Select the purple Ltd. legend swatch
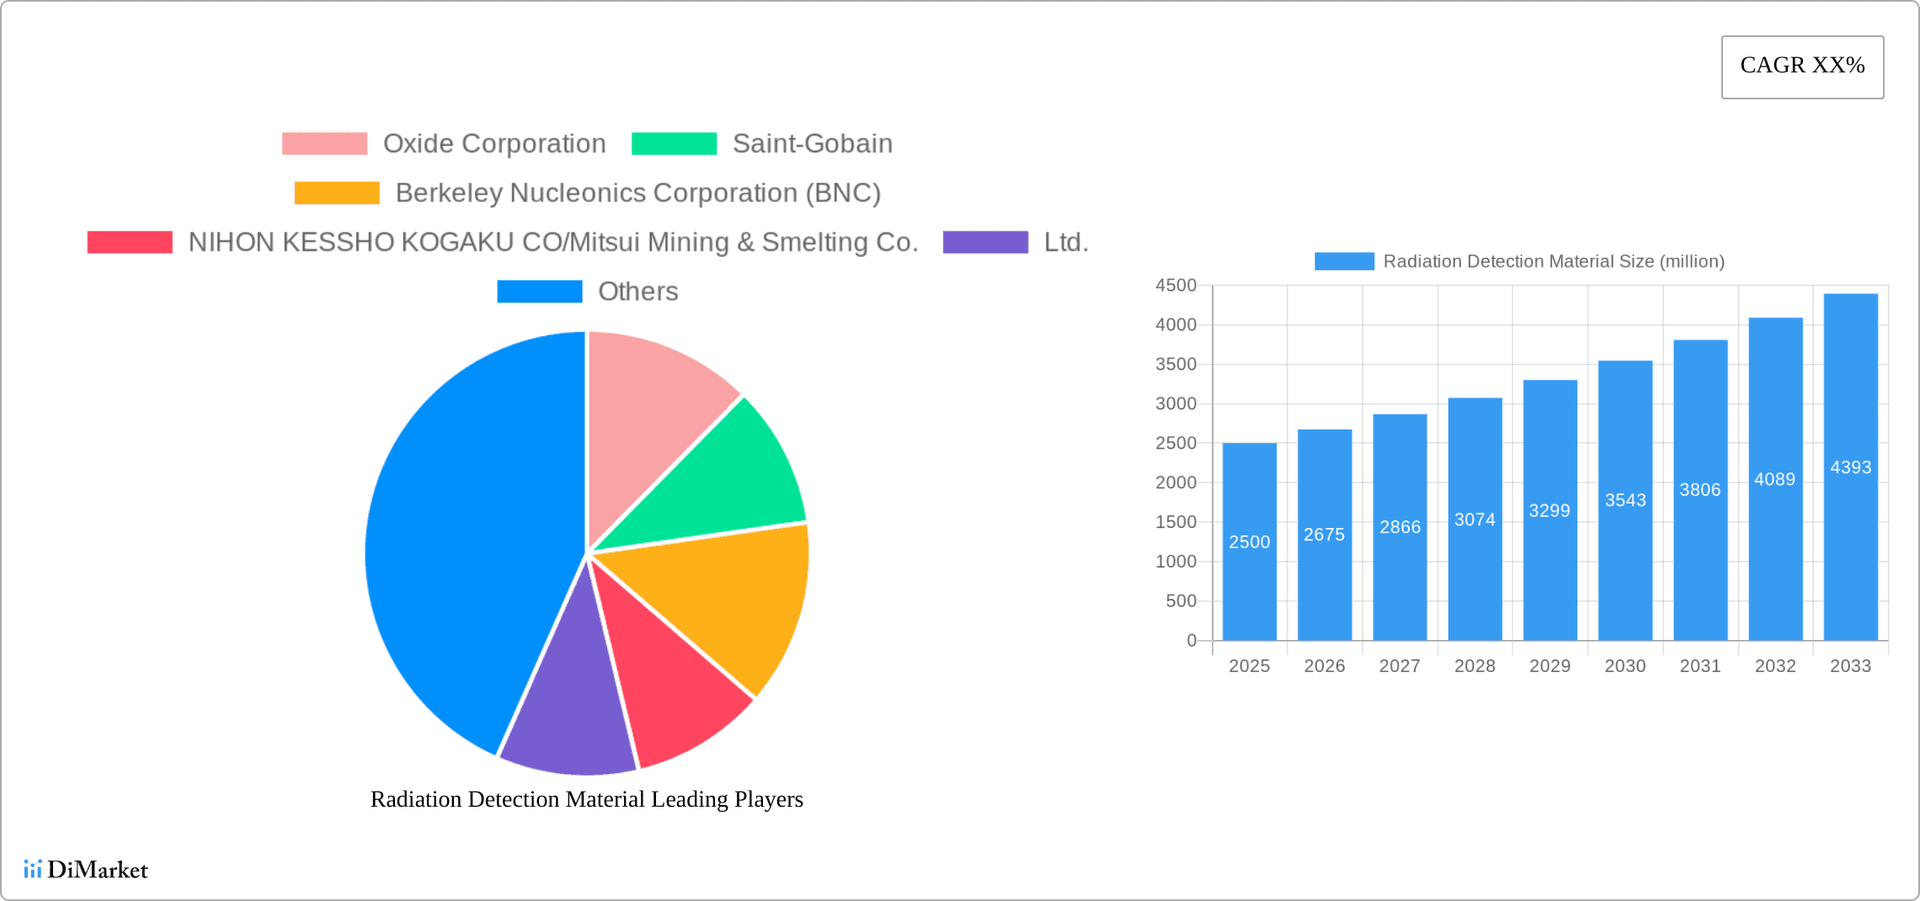Viewport: 1920px width, 901px height. point(985,241)
